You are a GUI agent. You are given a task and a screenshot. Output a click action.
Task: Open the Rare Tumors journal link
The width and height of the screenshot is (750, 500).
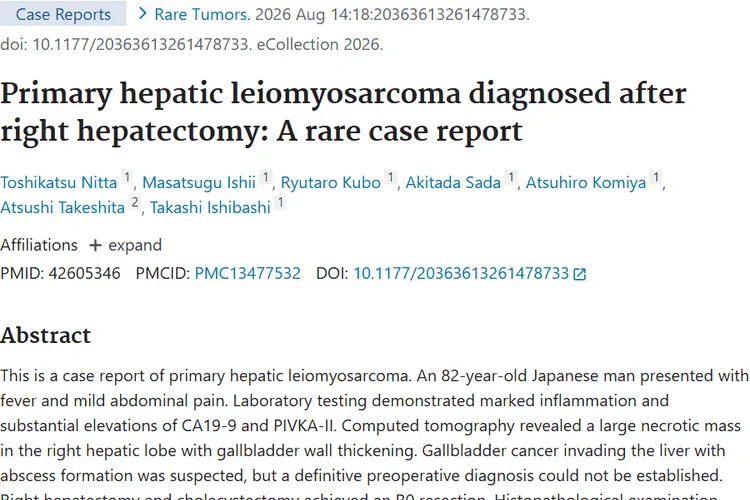coord(202,14)
